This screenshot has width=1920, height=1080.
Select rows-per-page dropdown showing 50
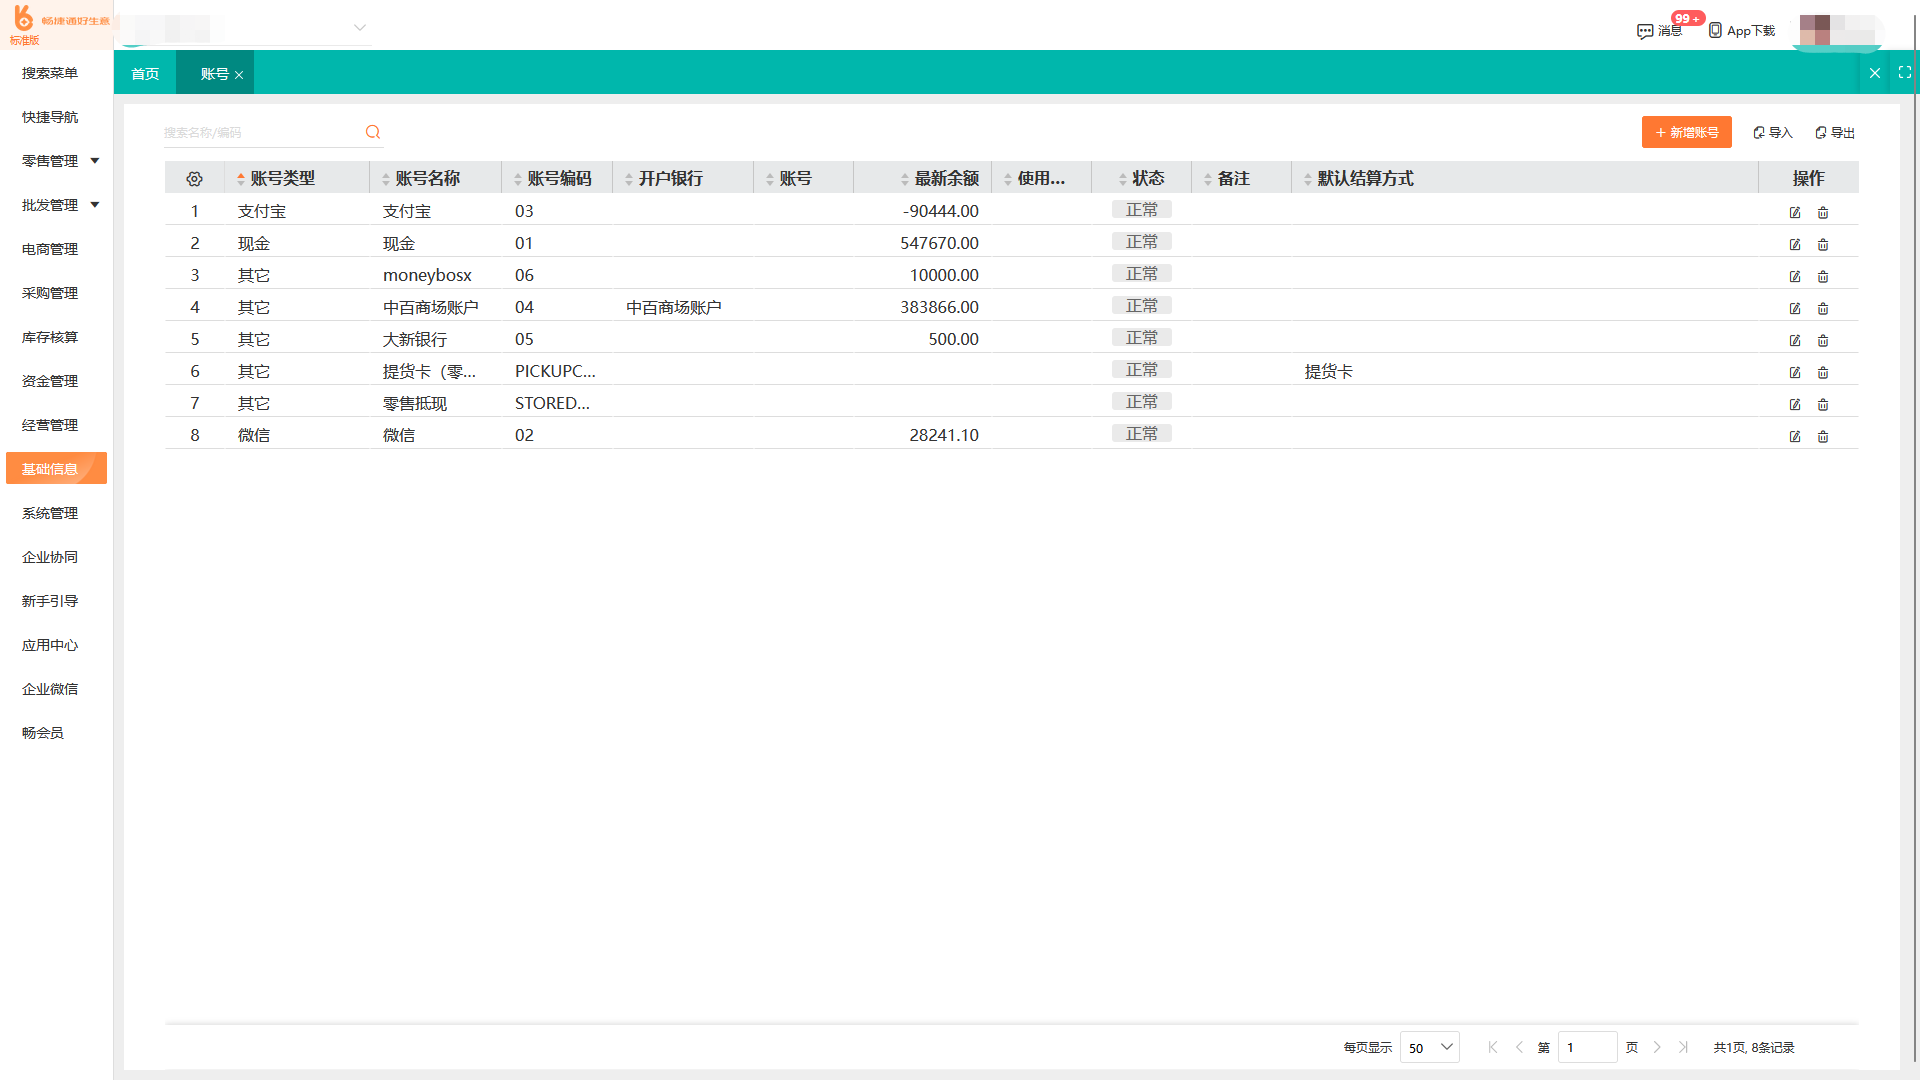pos(1428,1047)
